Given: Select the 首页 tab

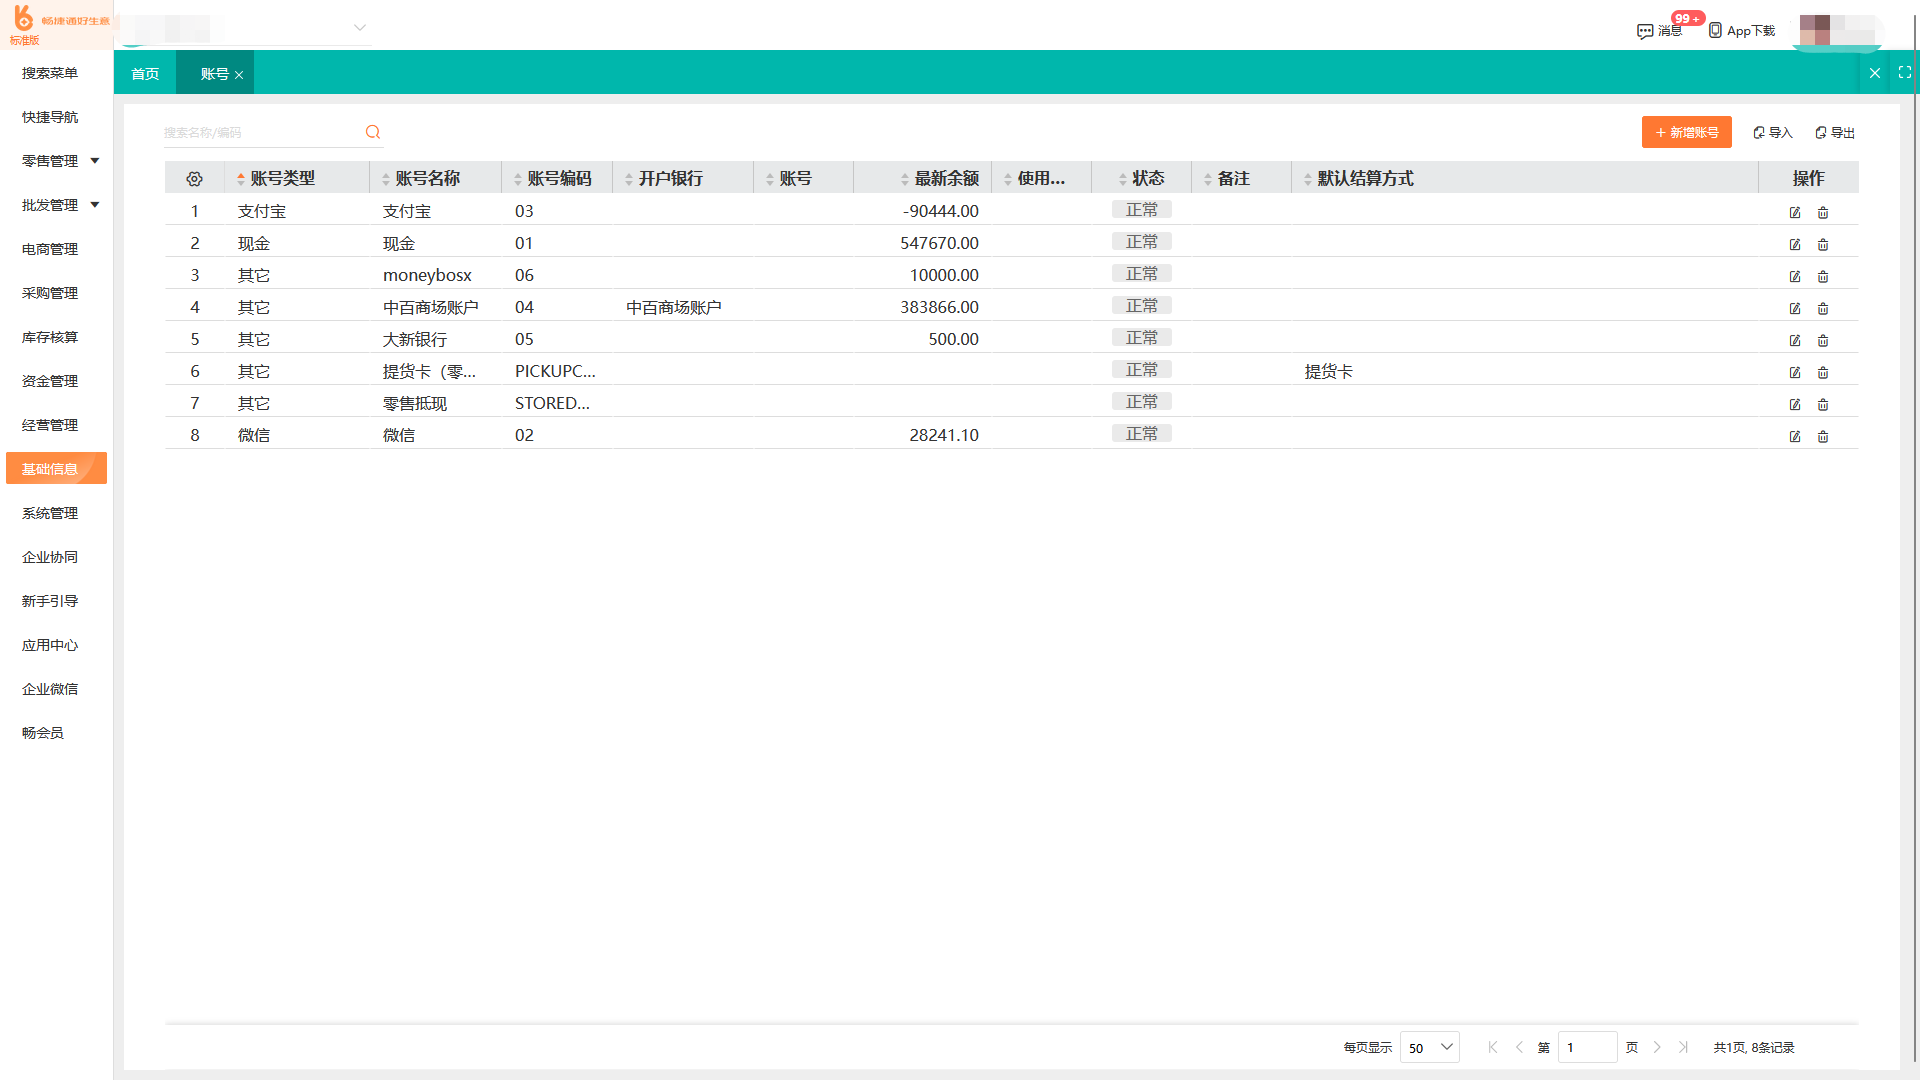Looking at the screenshot, I should [145, 74].
